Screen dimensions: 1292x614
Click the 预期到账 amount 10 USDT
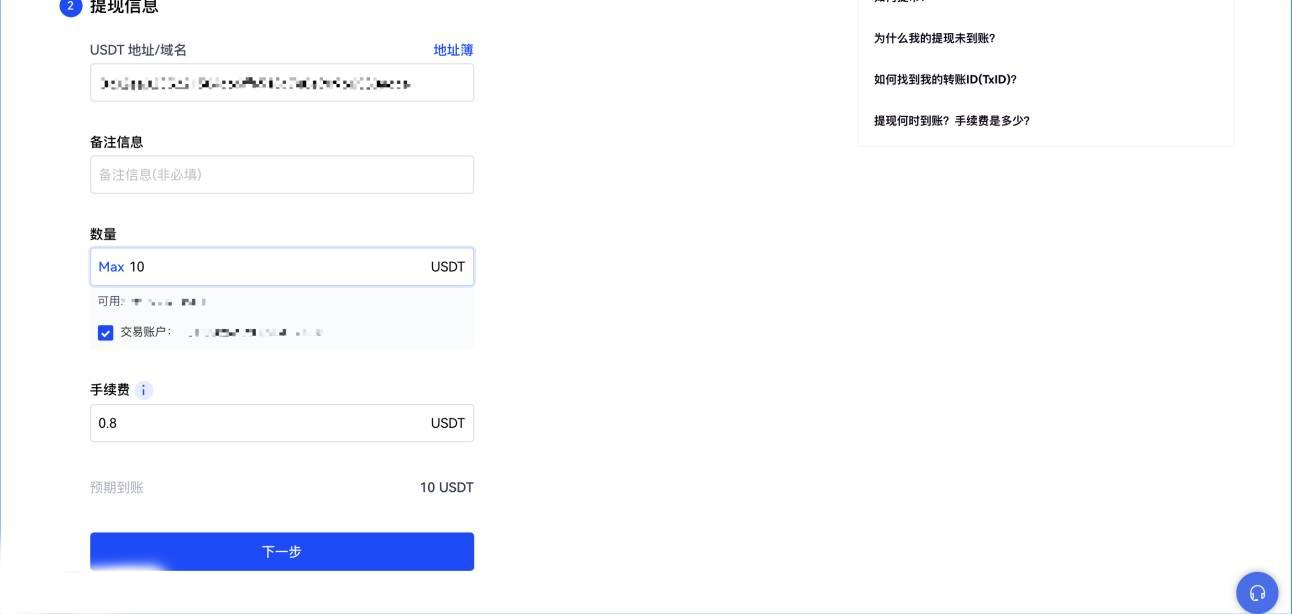pyautogui.click(x=446, y=488)
